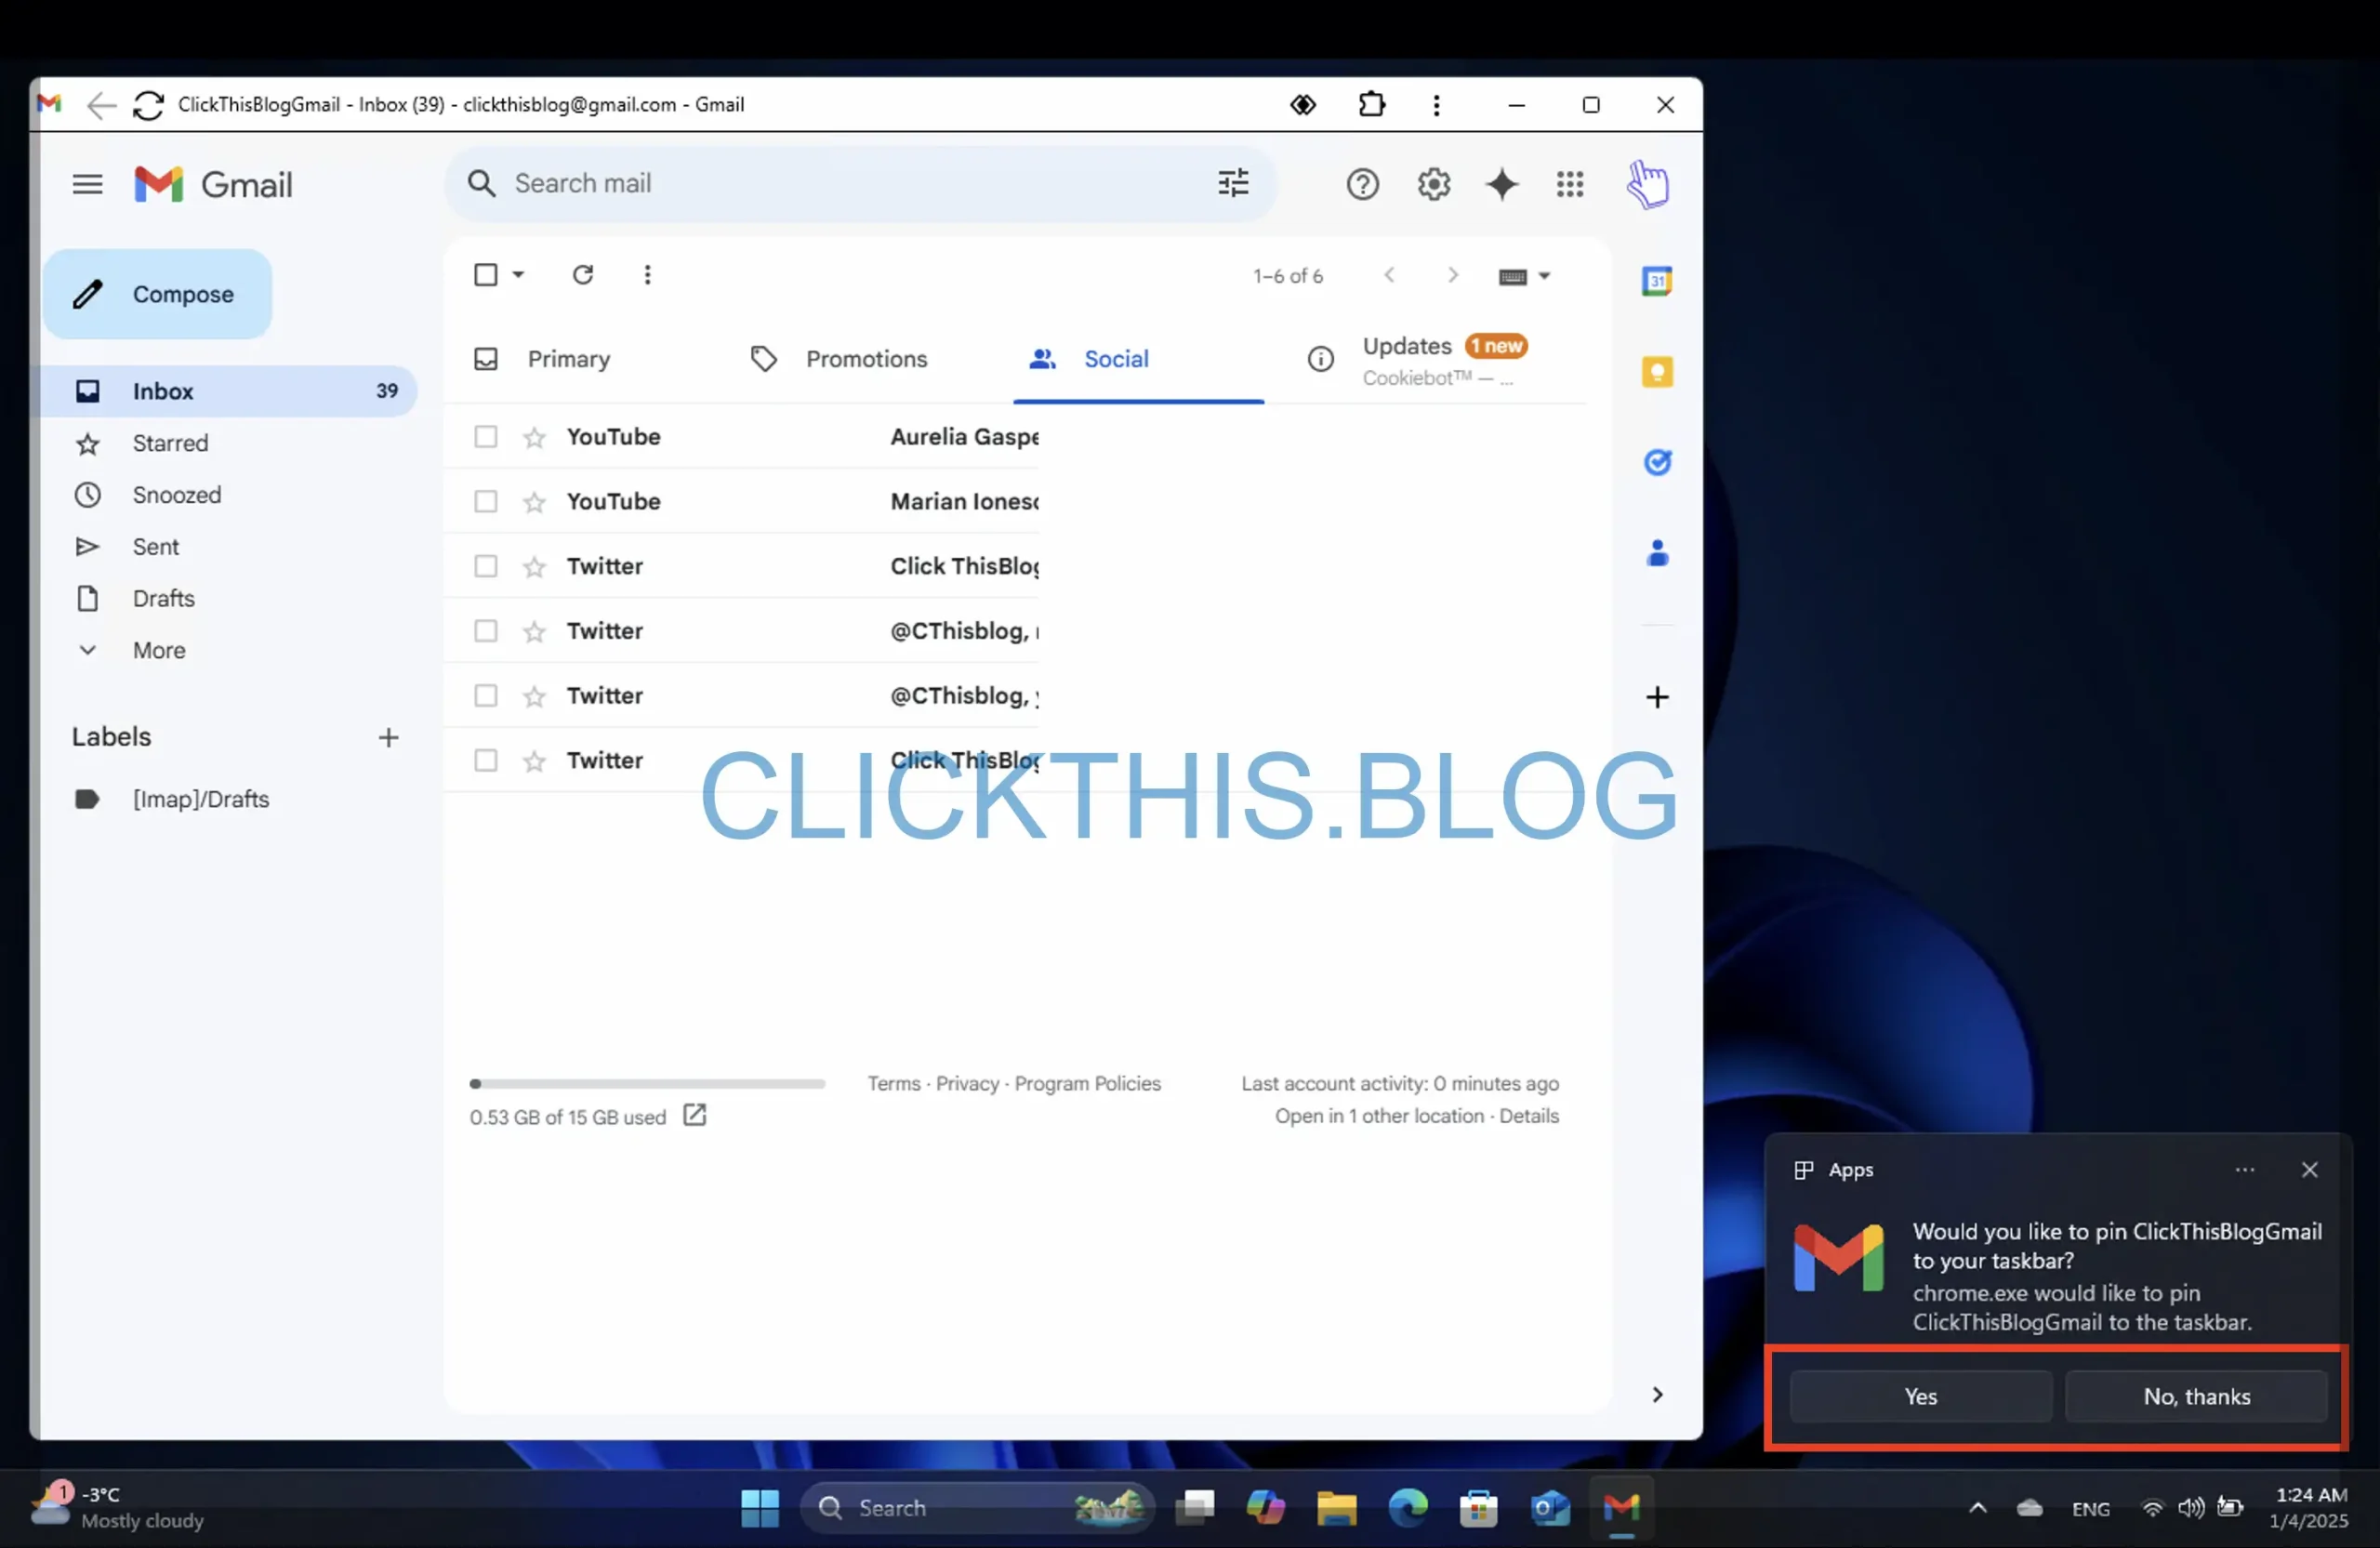Screen dimensions: 2380x1548
Task: Open Contacts side panel
Action: 1657,552
